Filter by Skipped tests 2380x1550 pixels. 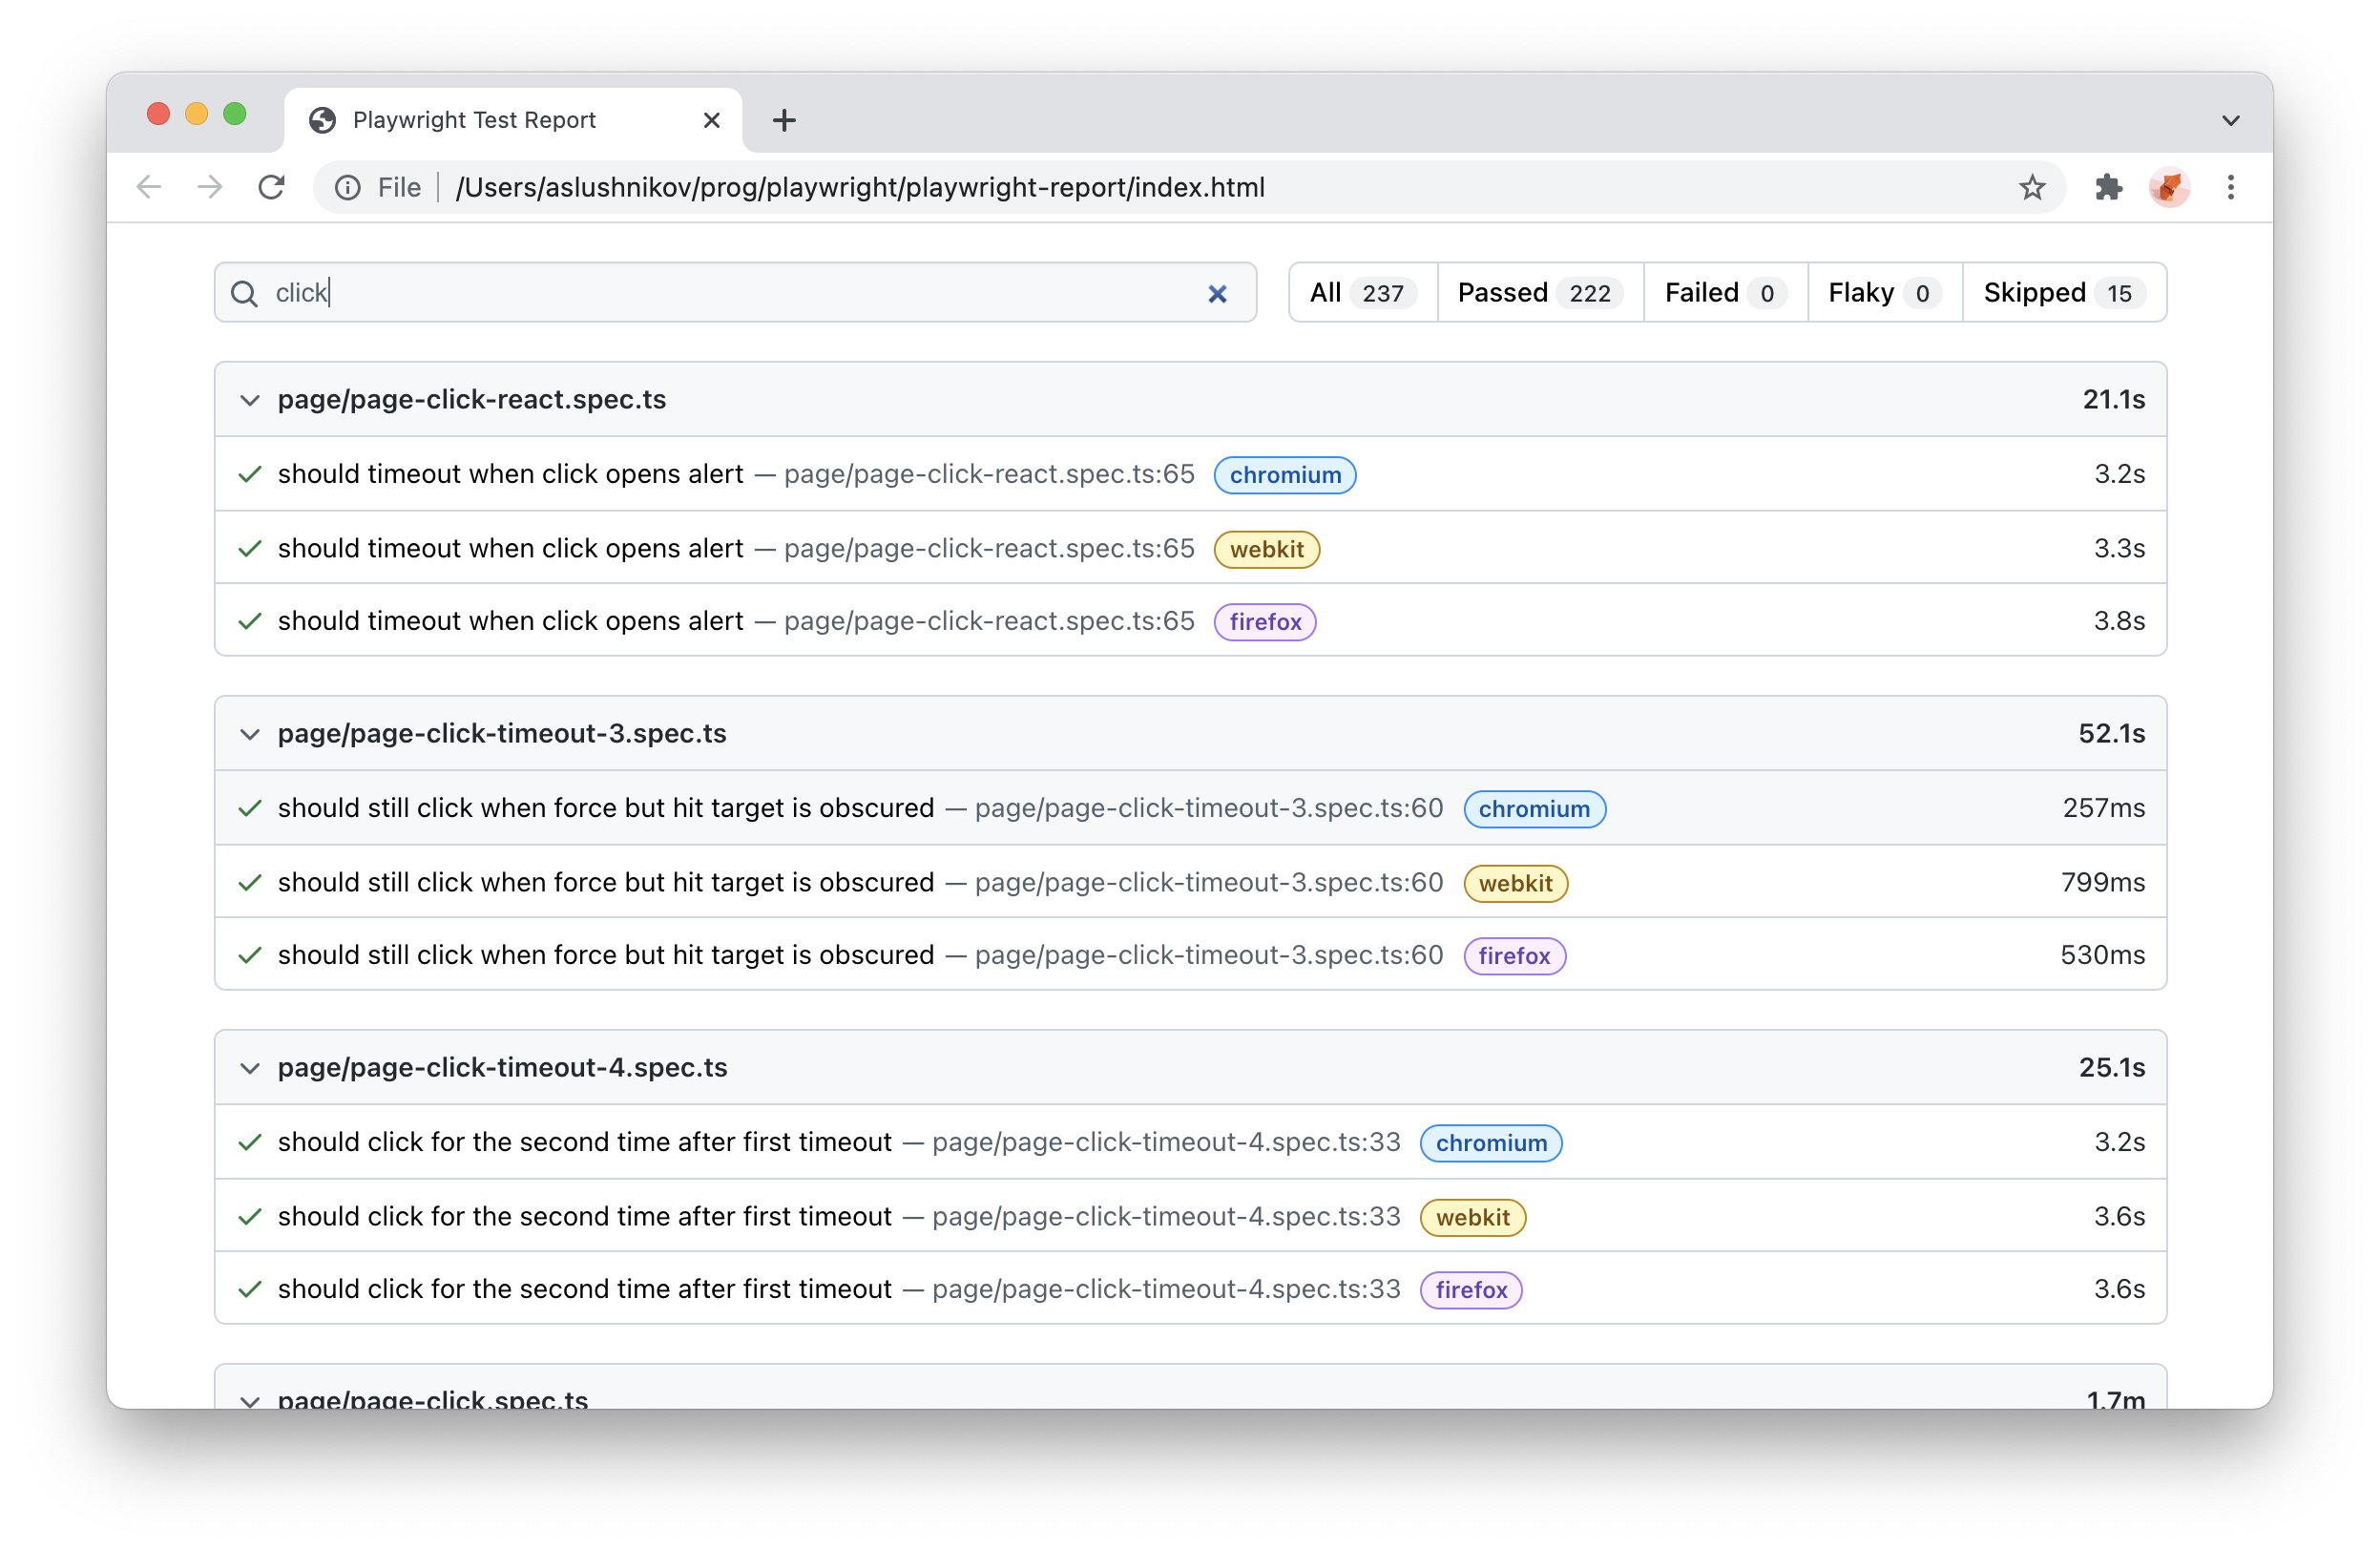pos(2063,293)
